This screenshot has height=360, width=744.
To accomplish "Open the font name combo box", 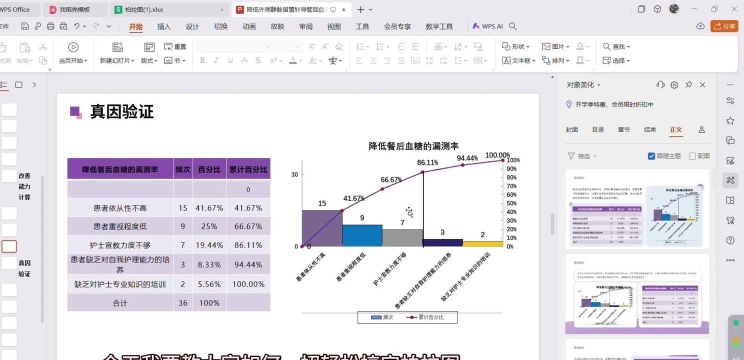I will pyautogui.click(x=234, y=46).
